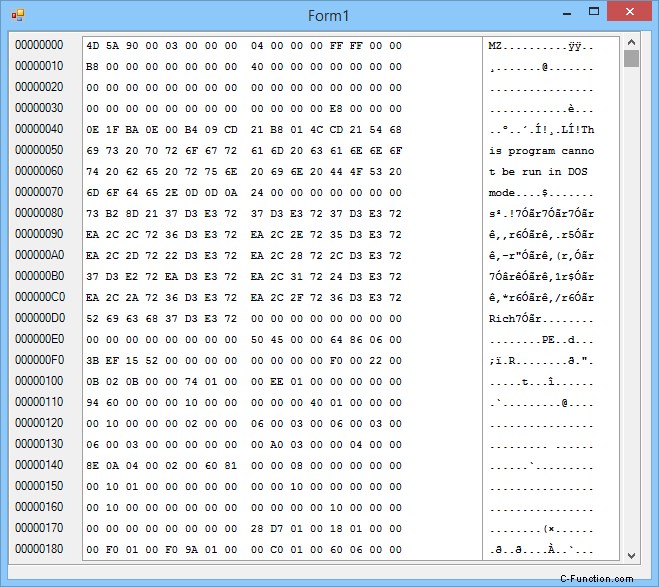This screenshot has width=659, height=587.
Task: Click hex row starting with 4D 5A 90
Action: click(x=244, y=46)
